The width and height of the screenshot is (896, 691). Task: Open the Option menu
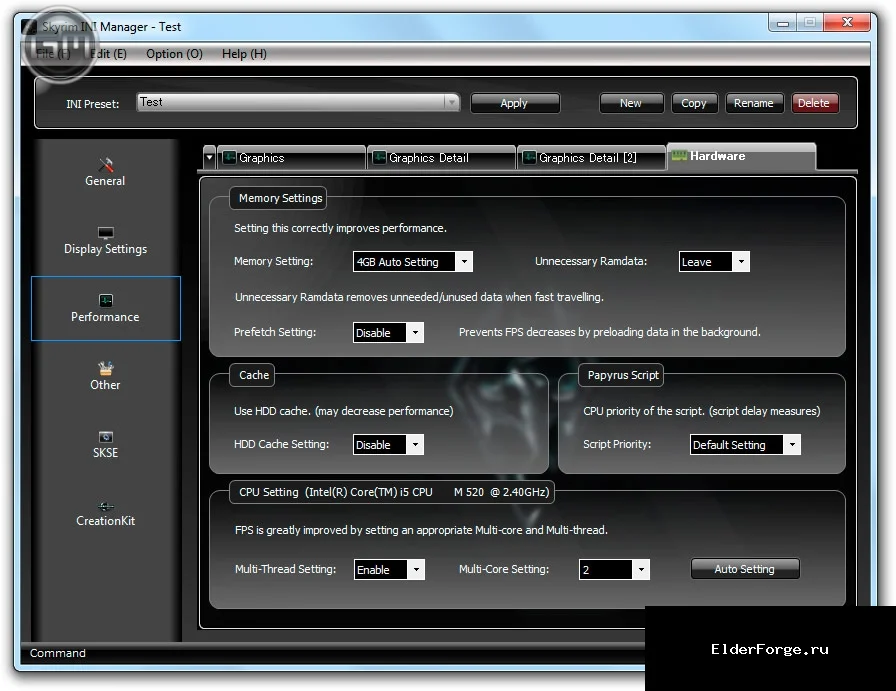pyautogui.click(x=174, y=54)
